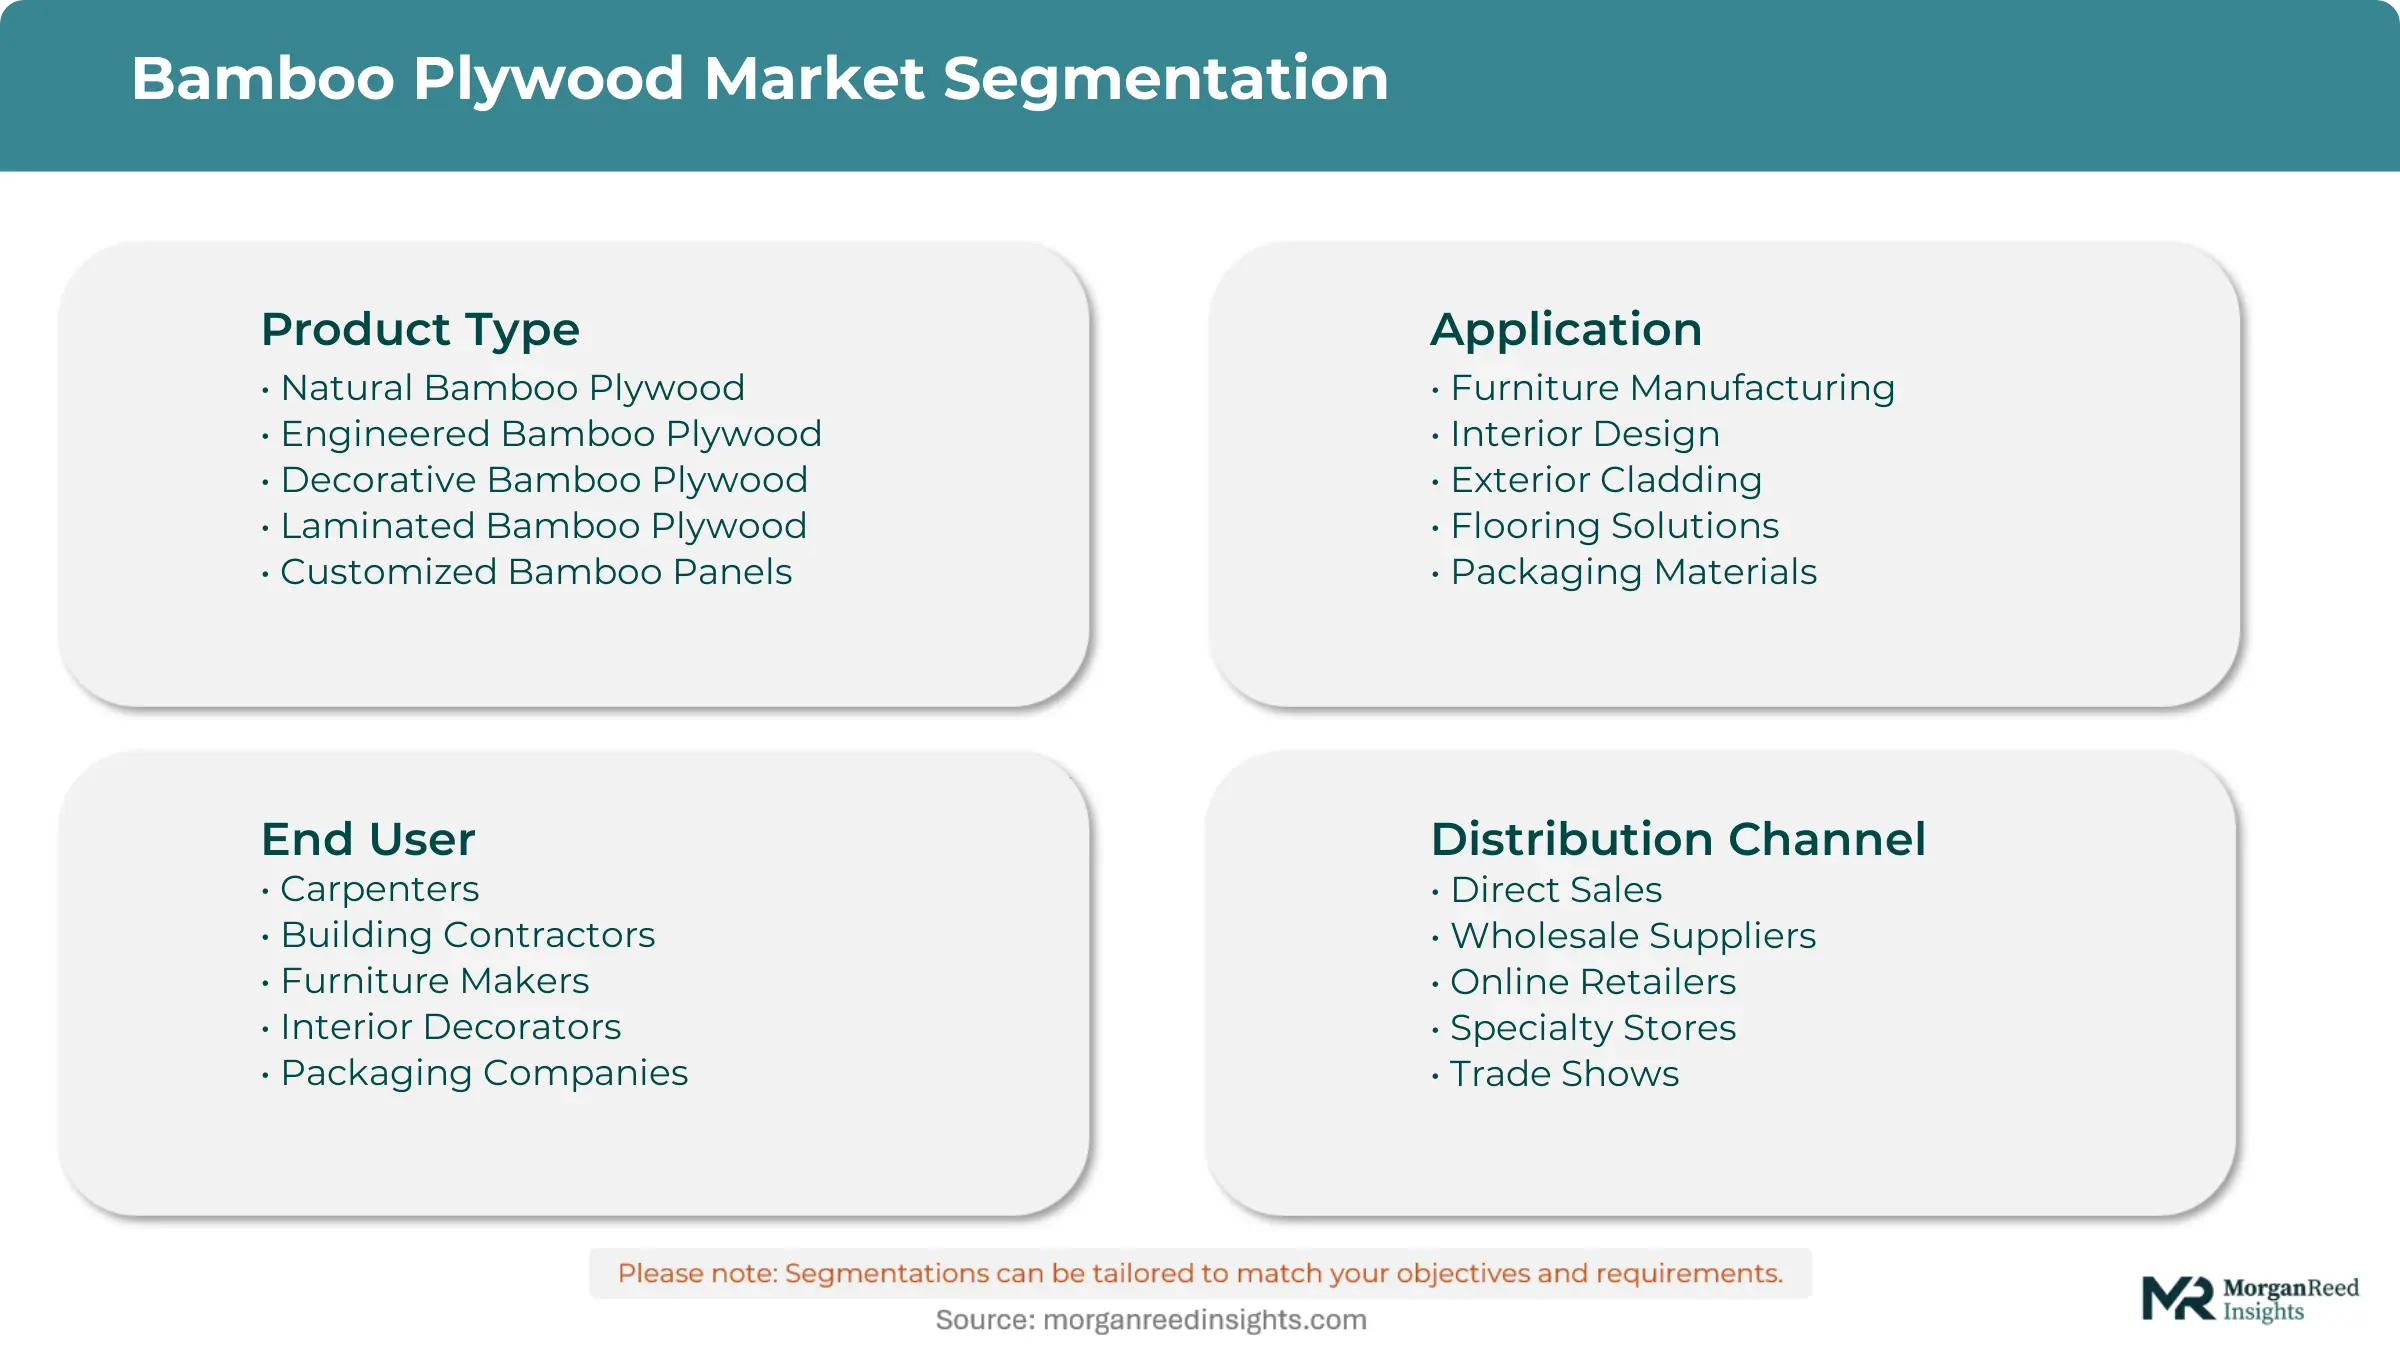Viewport: 2400px width, 1350px height.
Task: Click the Bamboo Plywood Market Segmentation title
Action: [760, 80]
